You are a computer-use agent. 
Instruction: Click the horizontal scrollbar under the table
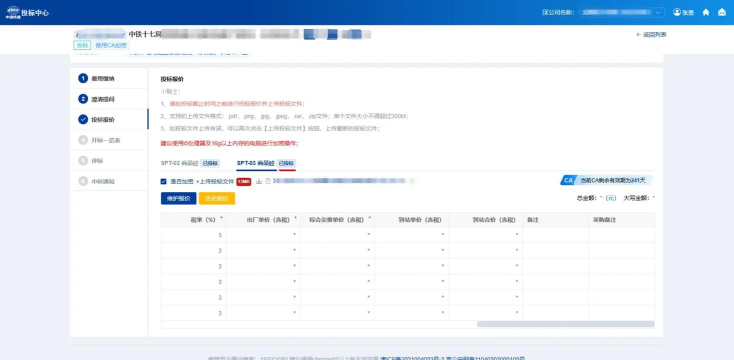point(565,324)
